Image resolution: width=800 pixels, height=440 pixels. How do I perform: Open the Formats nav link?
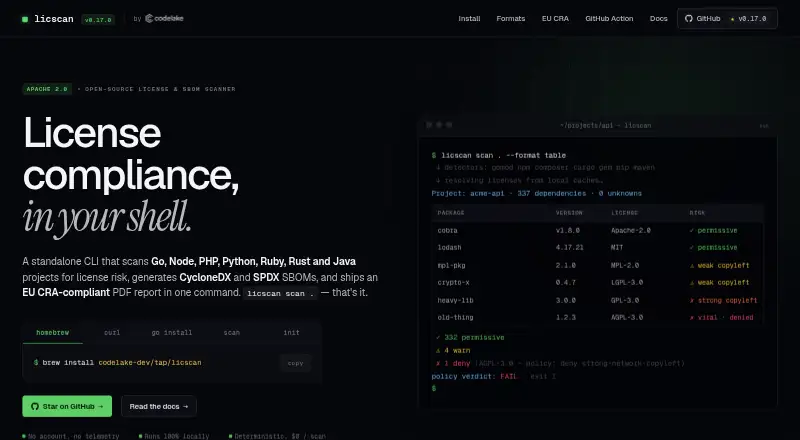tap(511, 18)
